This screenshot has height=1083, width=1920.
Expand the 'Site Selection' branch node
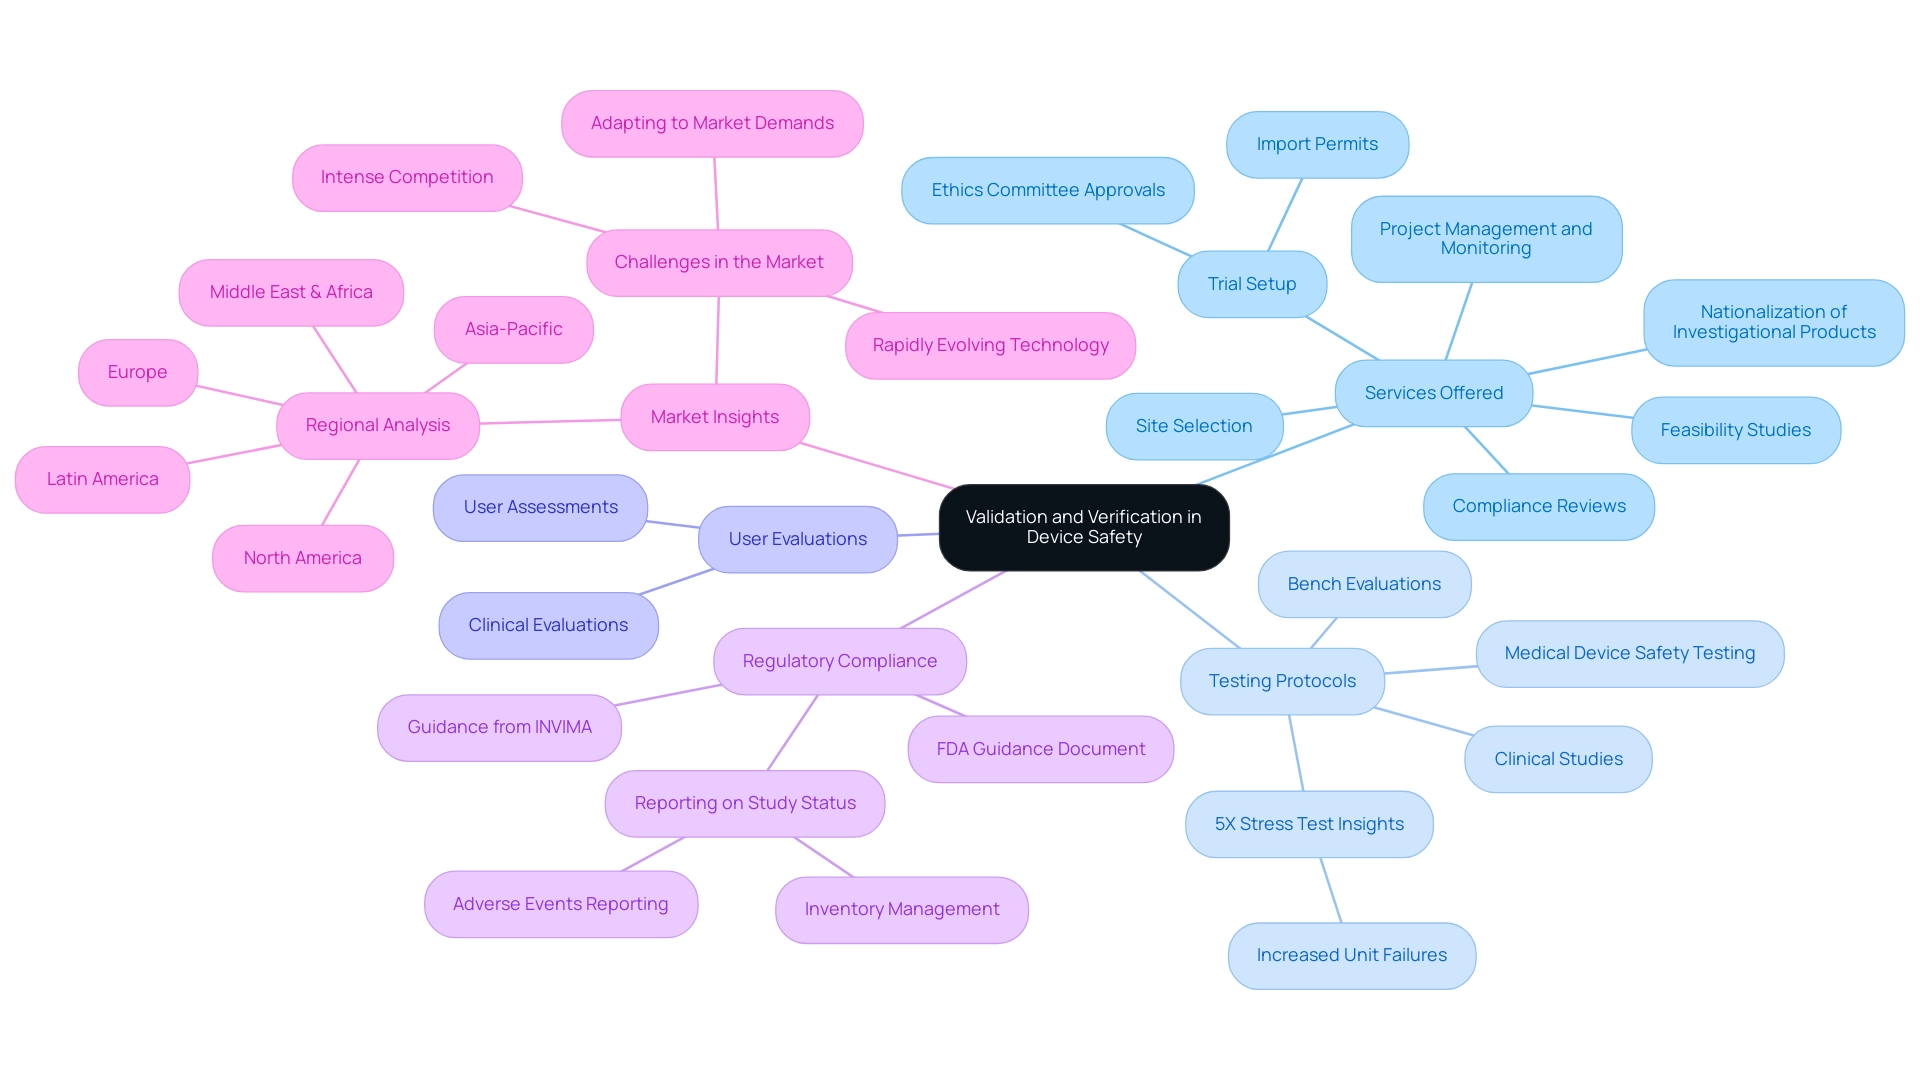point(1195,425)
